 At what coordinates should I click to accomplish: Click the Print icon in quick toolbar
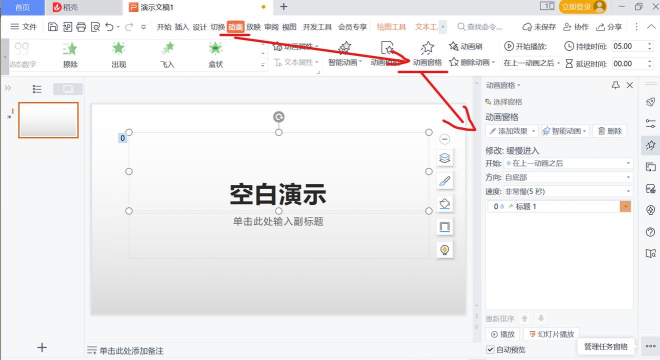81,27
